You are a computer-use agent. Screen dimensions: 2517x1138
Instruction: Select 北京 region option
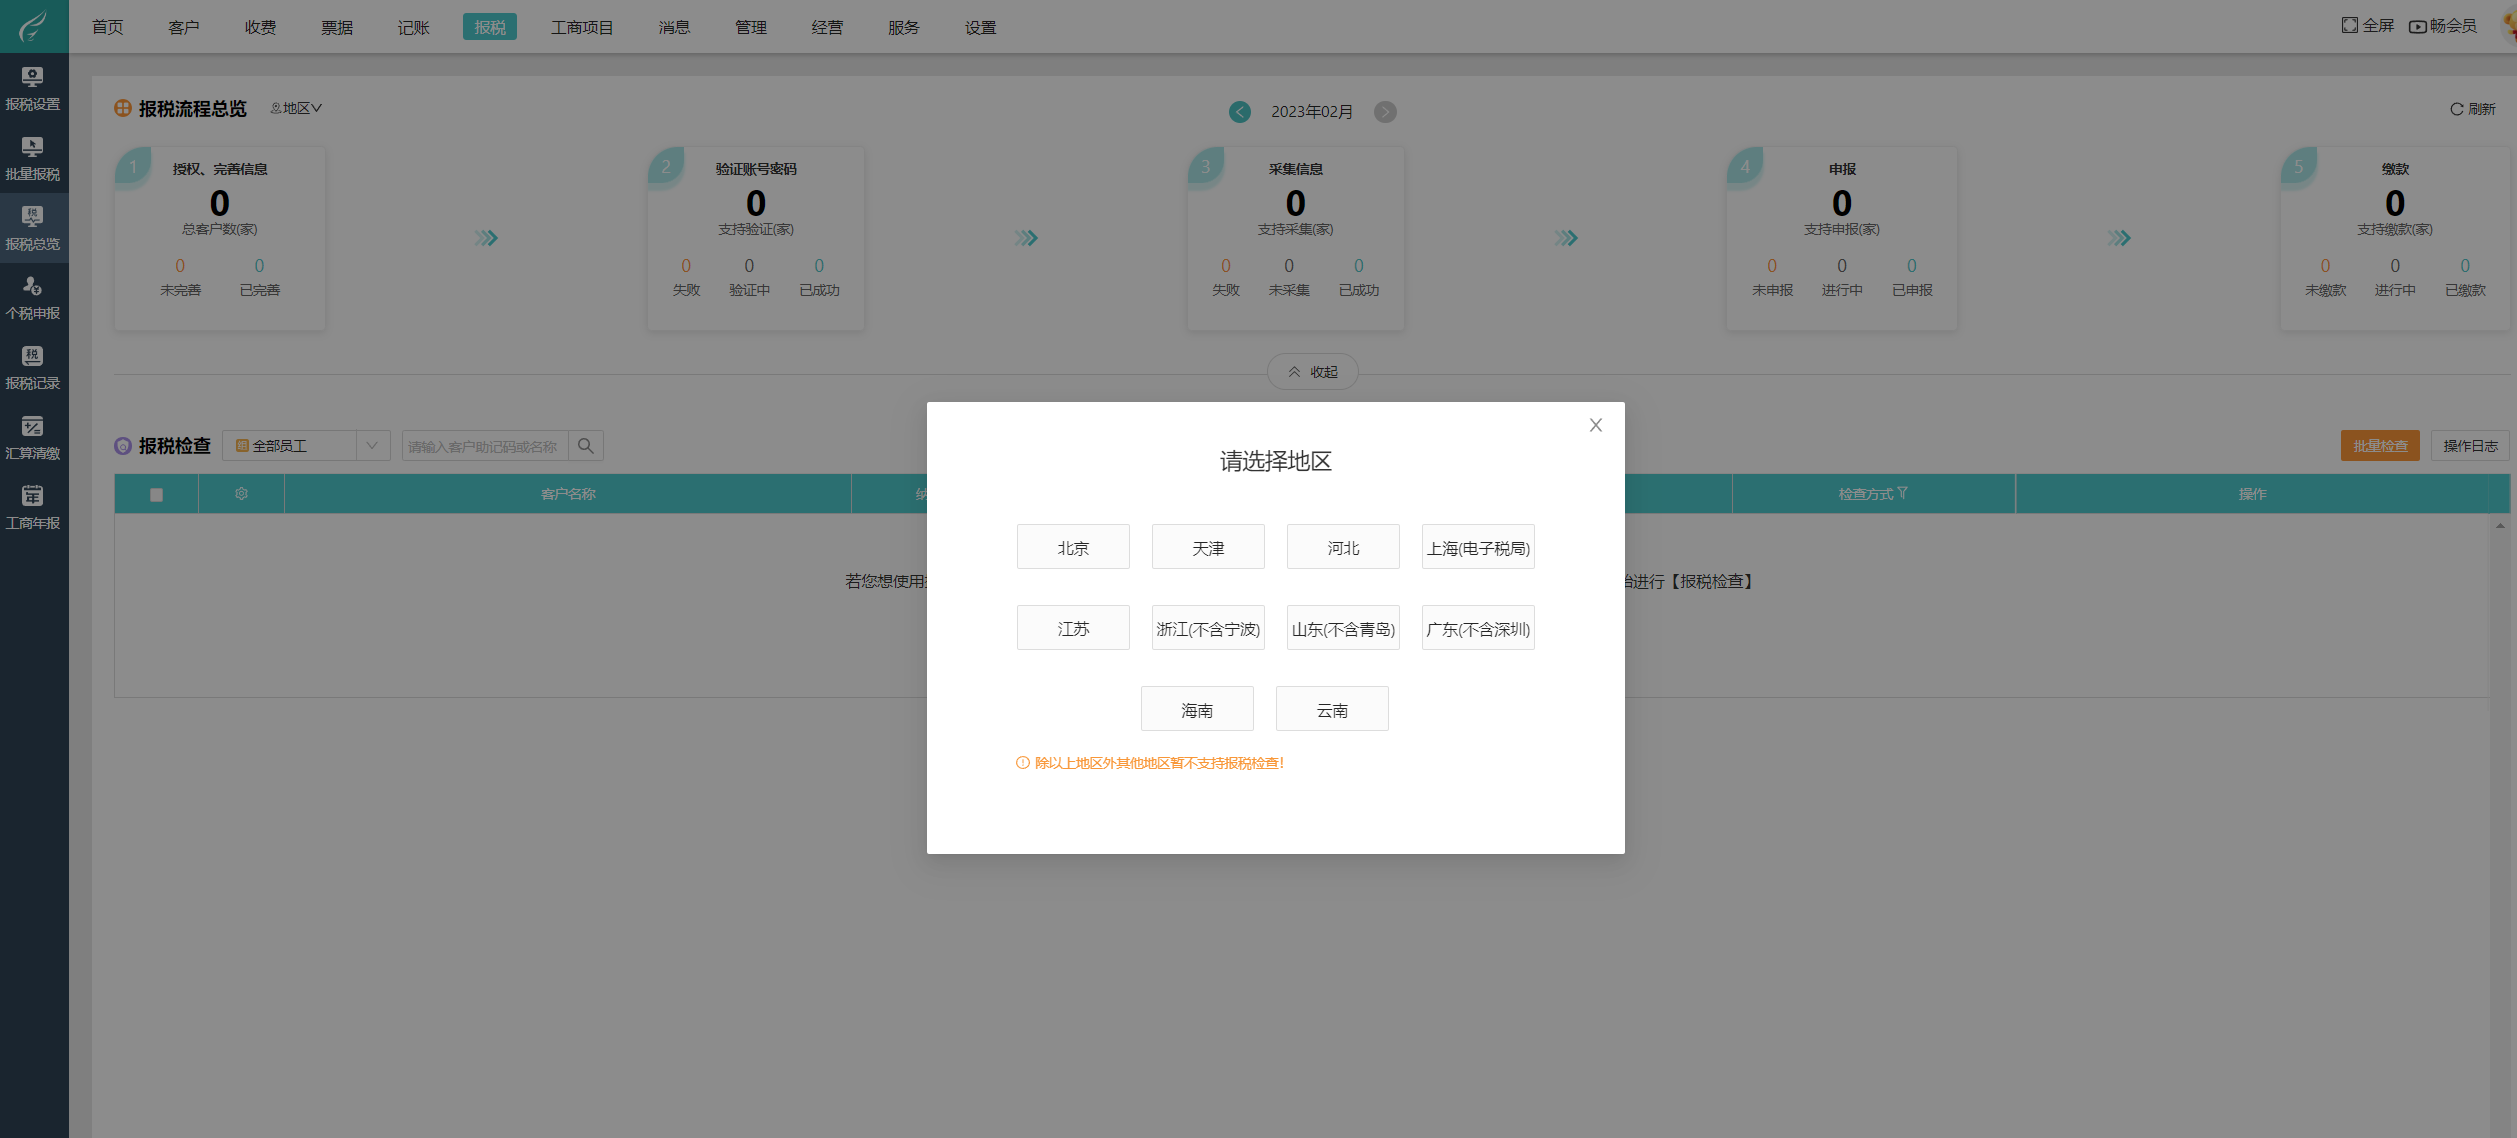pos(1072,547)
